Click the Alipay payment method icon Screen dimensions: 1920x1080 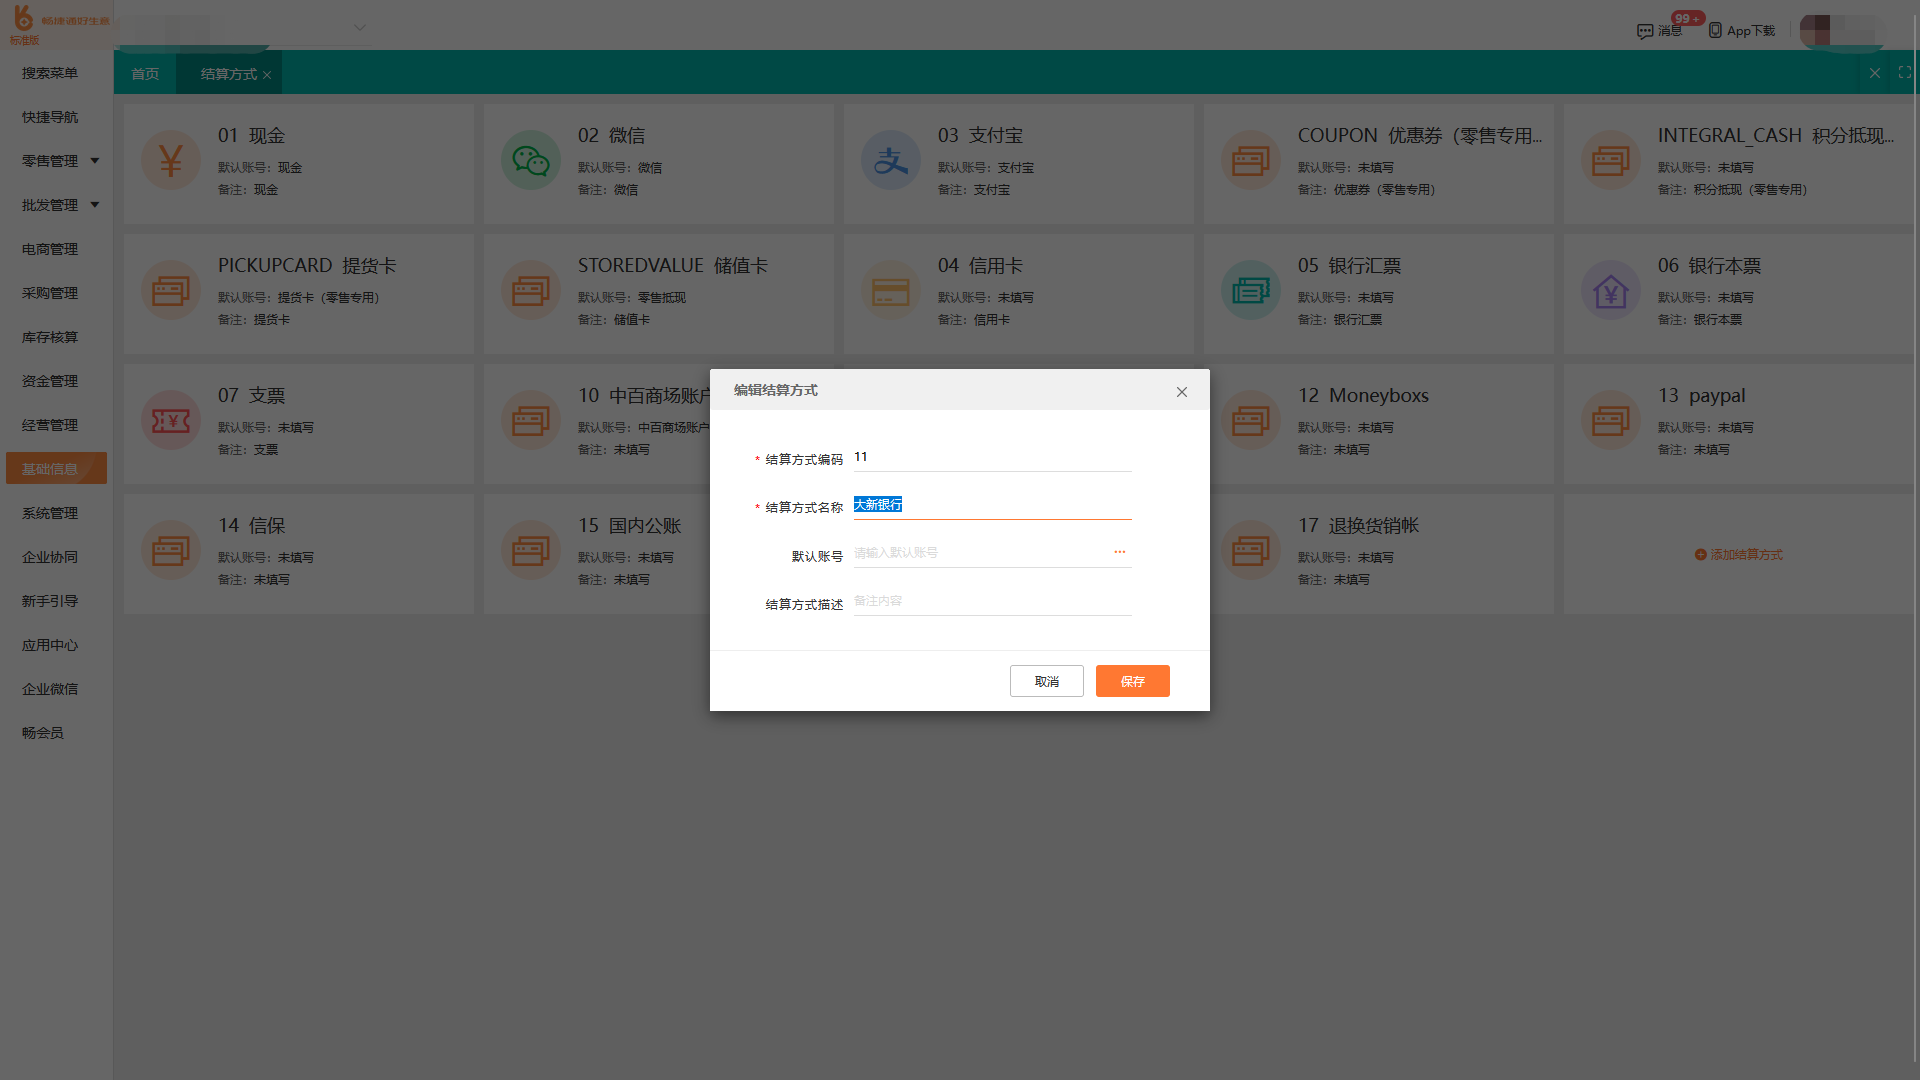891,160
